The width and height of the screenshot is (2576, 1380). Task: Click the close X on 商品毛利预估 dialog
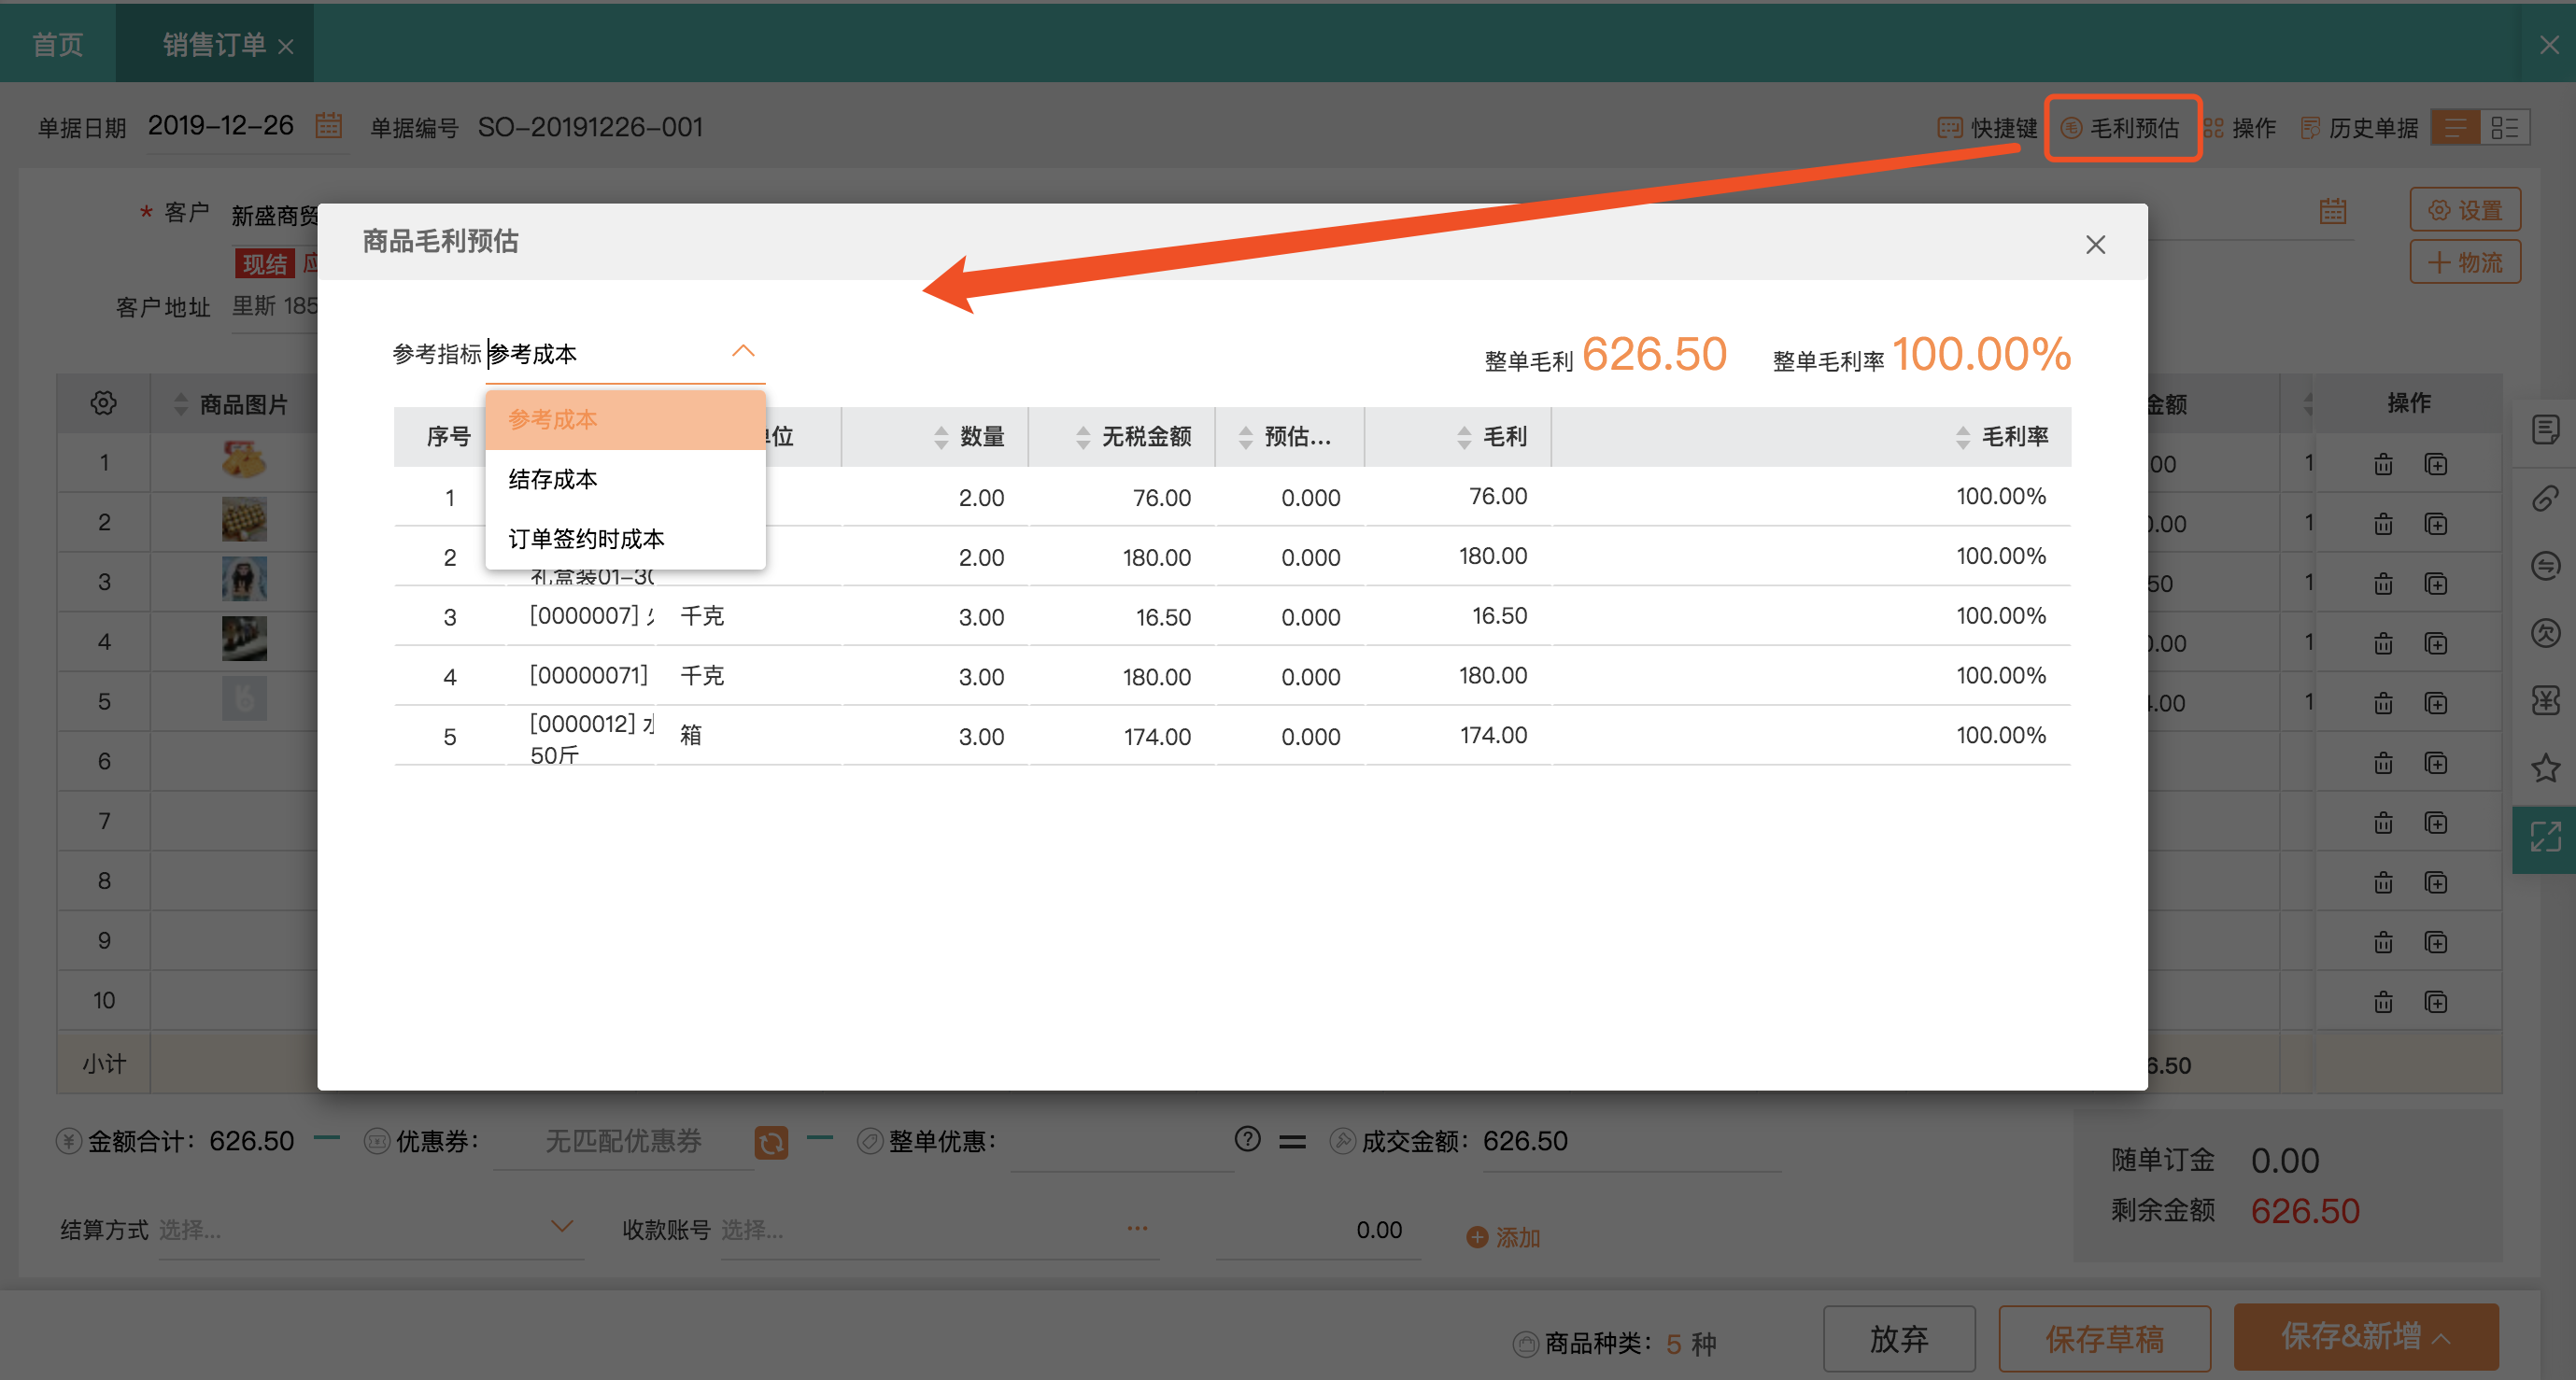tap(2096, 246)
